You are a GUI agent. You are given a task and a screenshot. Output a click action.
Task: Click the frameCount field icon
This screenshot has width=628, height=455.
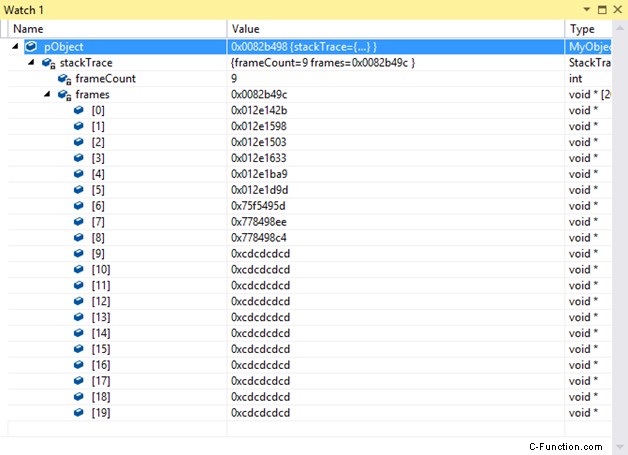pos(64,78)
